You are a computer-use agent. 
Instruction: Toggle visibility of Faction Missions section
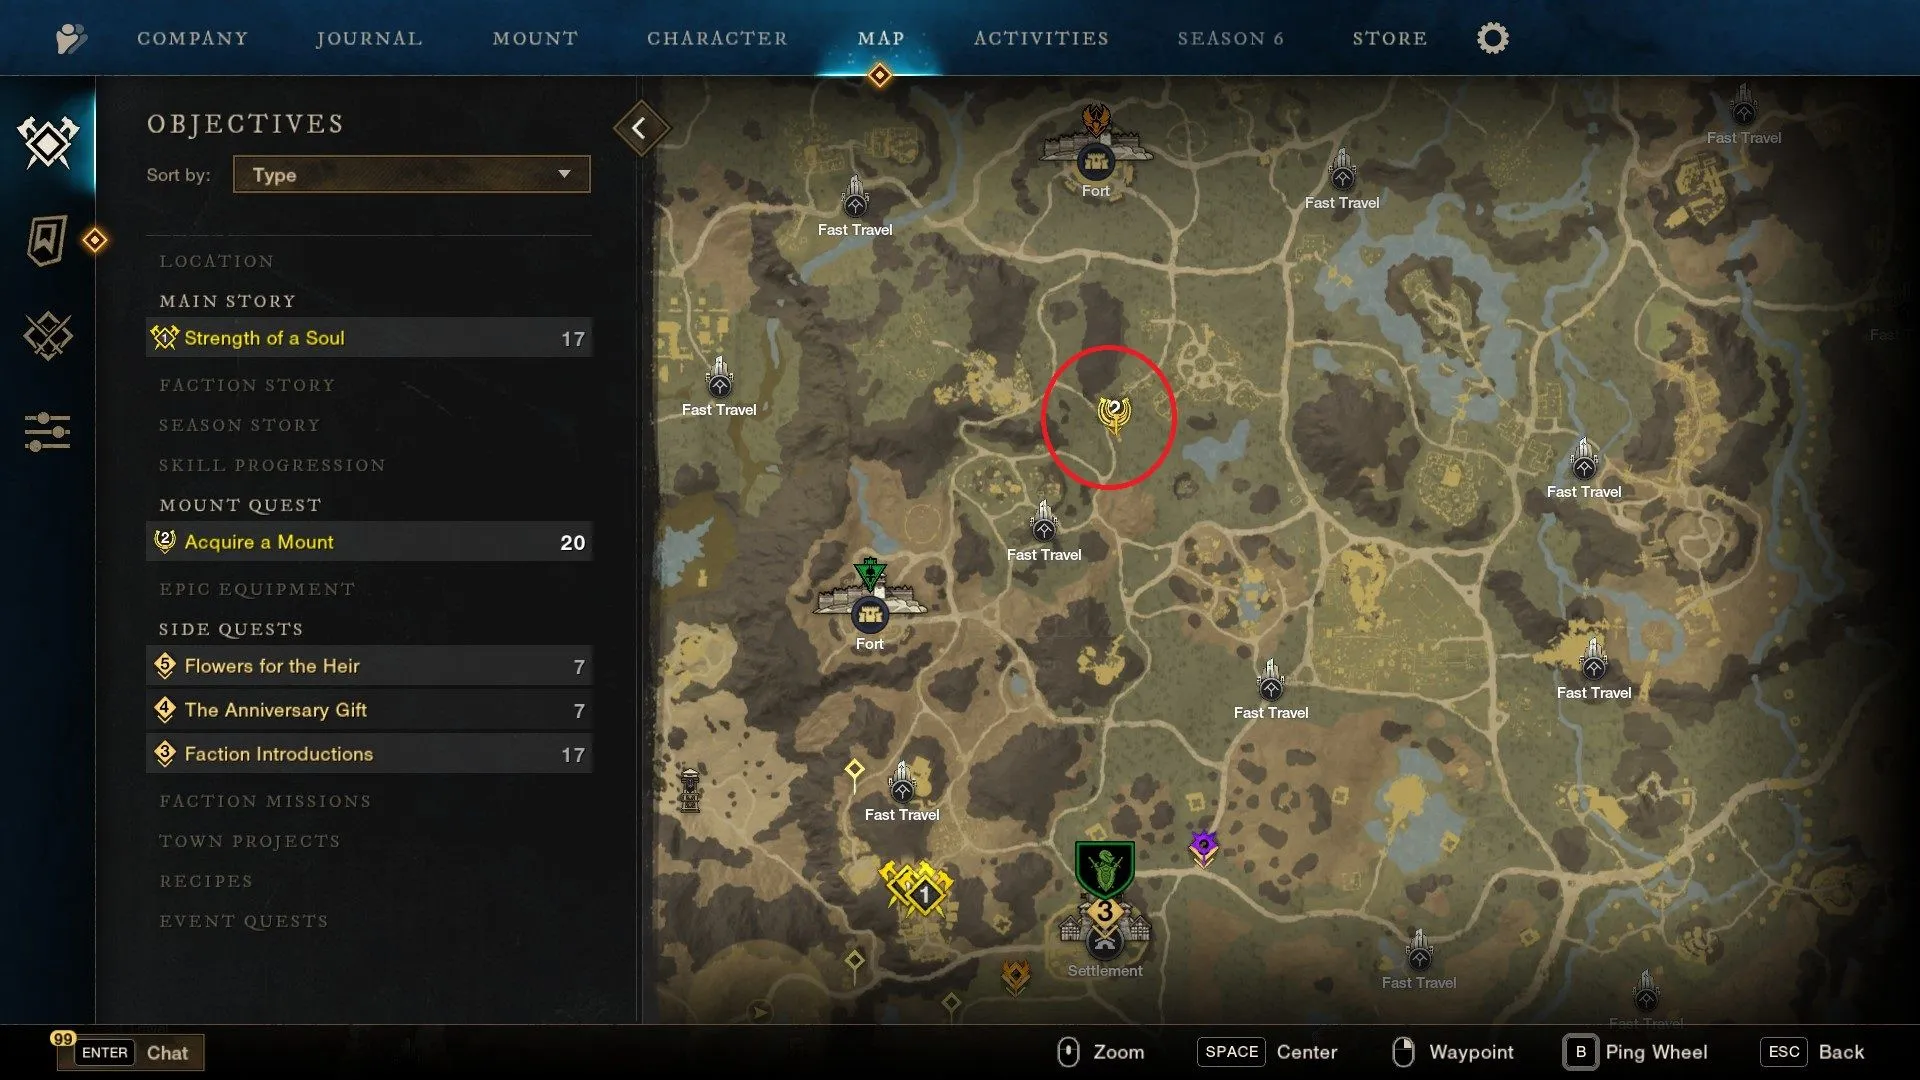pyautogui.click(x=265, y=799)
